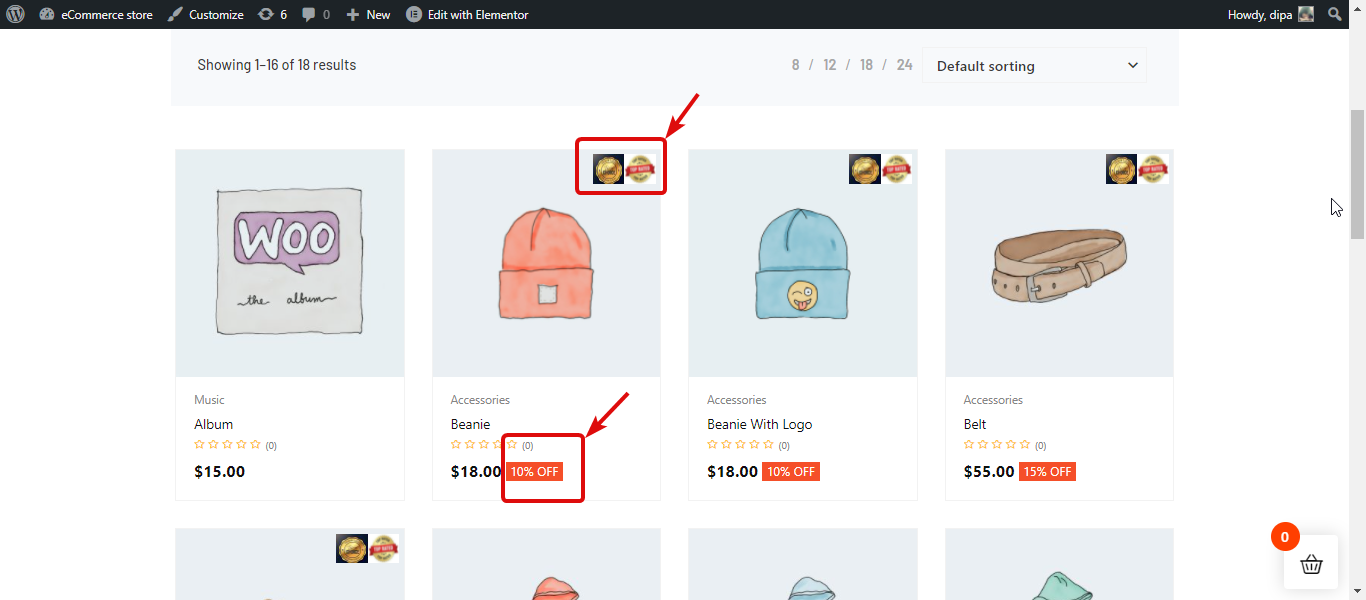Open the admin bar search icon
This screenshot has height=600, width=1366.
[x=1335, y=14]
